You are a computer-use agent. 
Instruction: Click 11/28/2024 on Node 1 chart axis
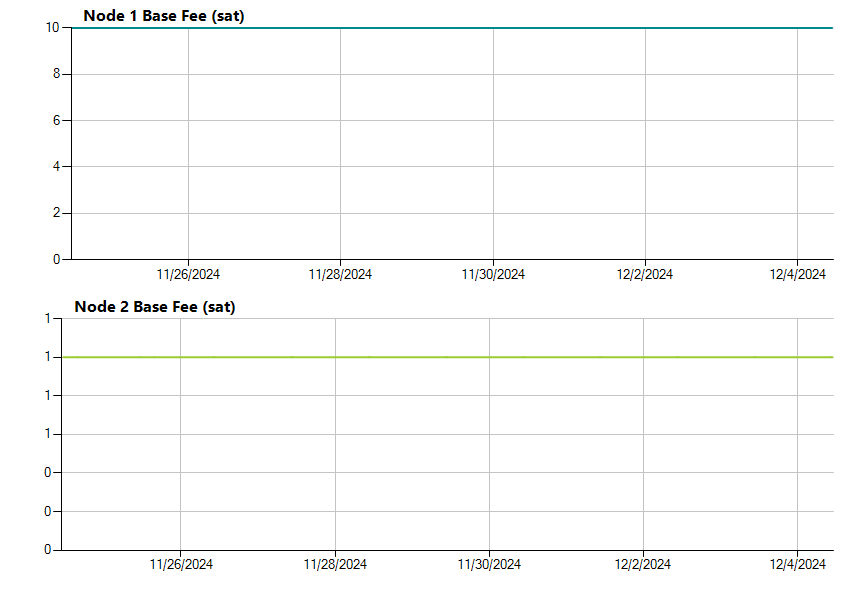(340, 274)
